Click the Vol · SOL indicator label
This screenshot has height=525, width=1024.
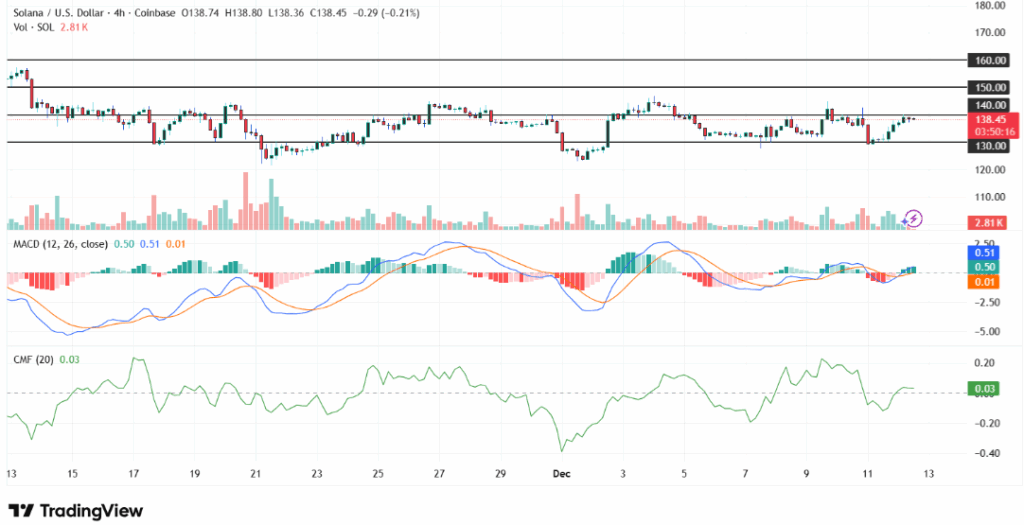(32, 27)
